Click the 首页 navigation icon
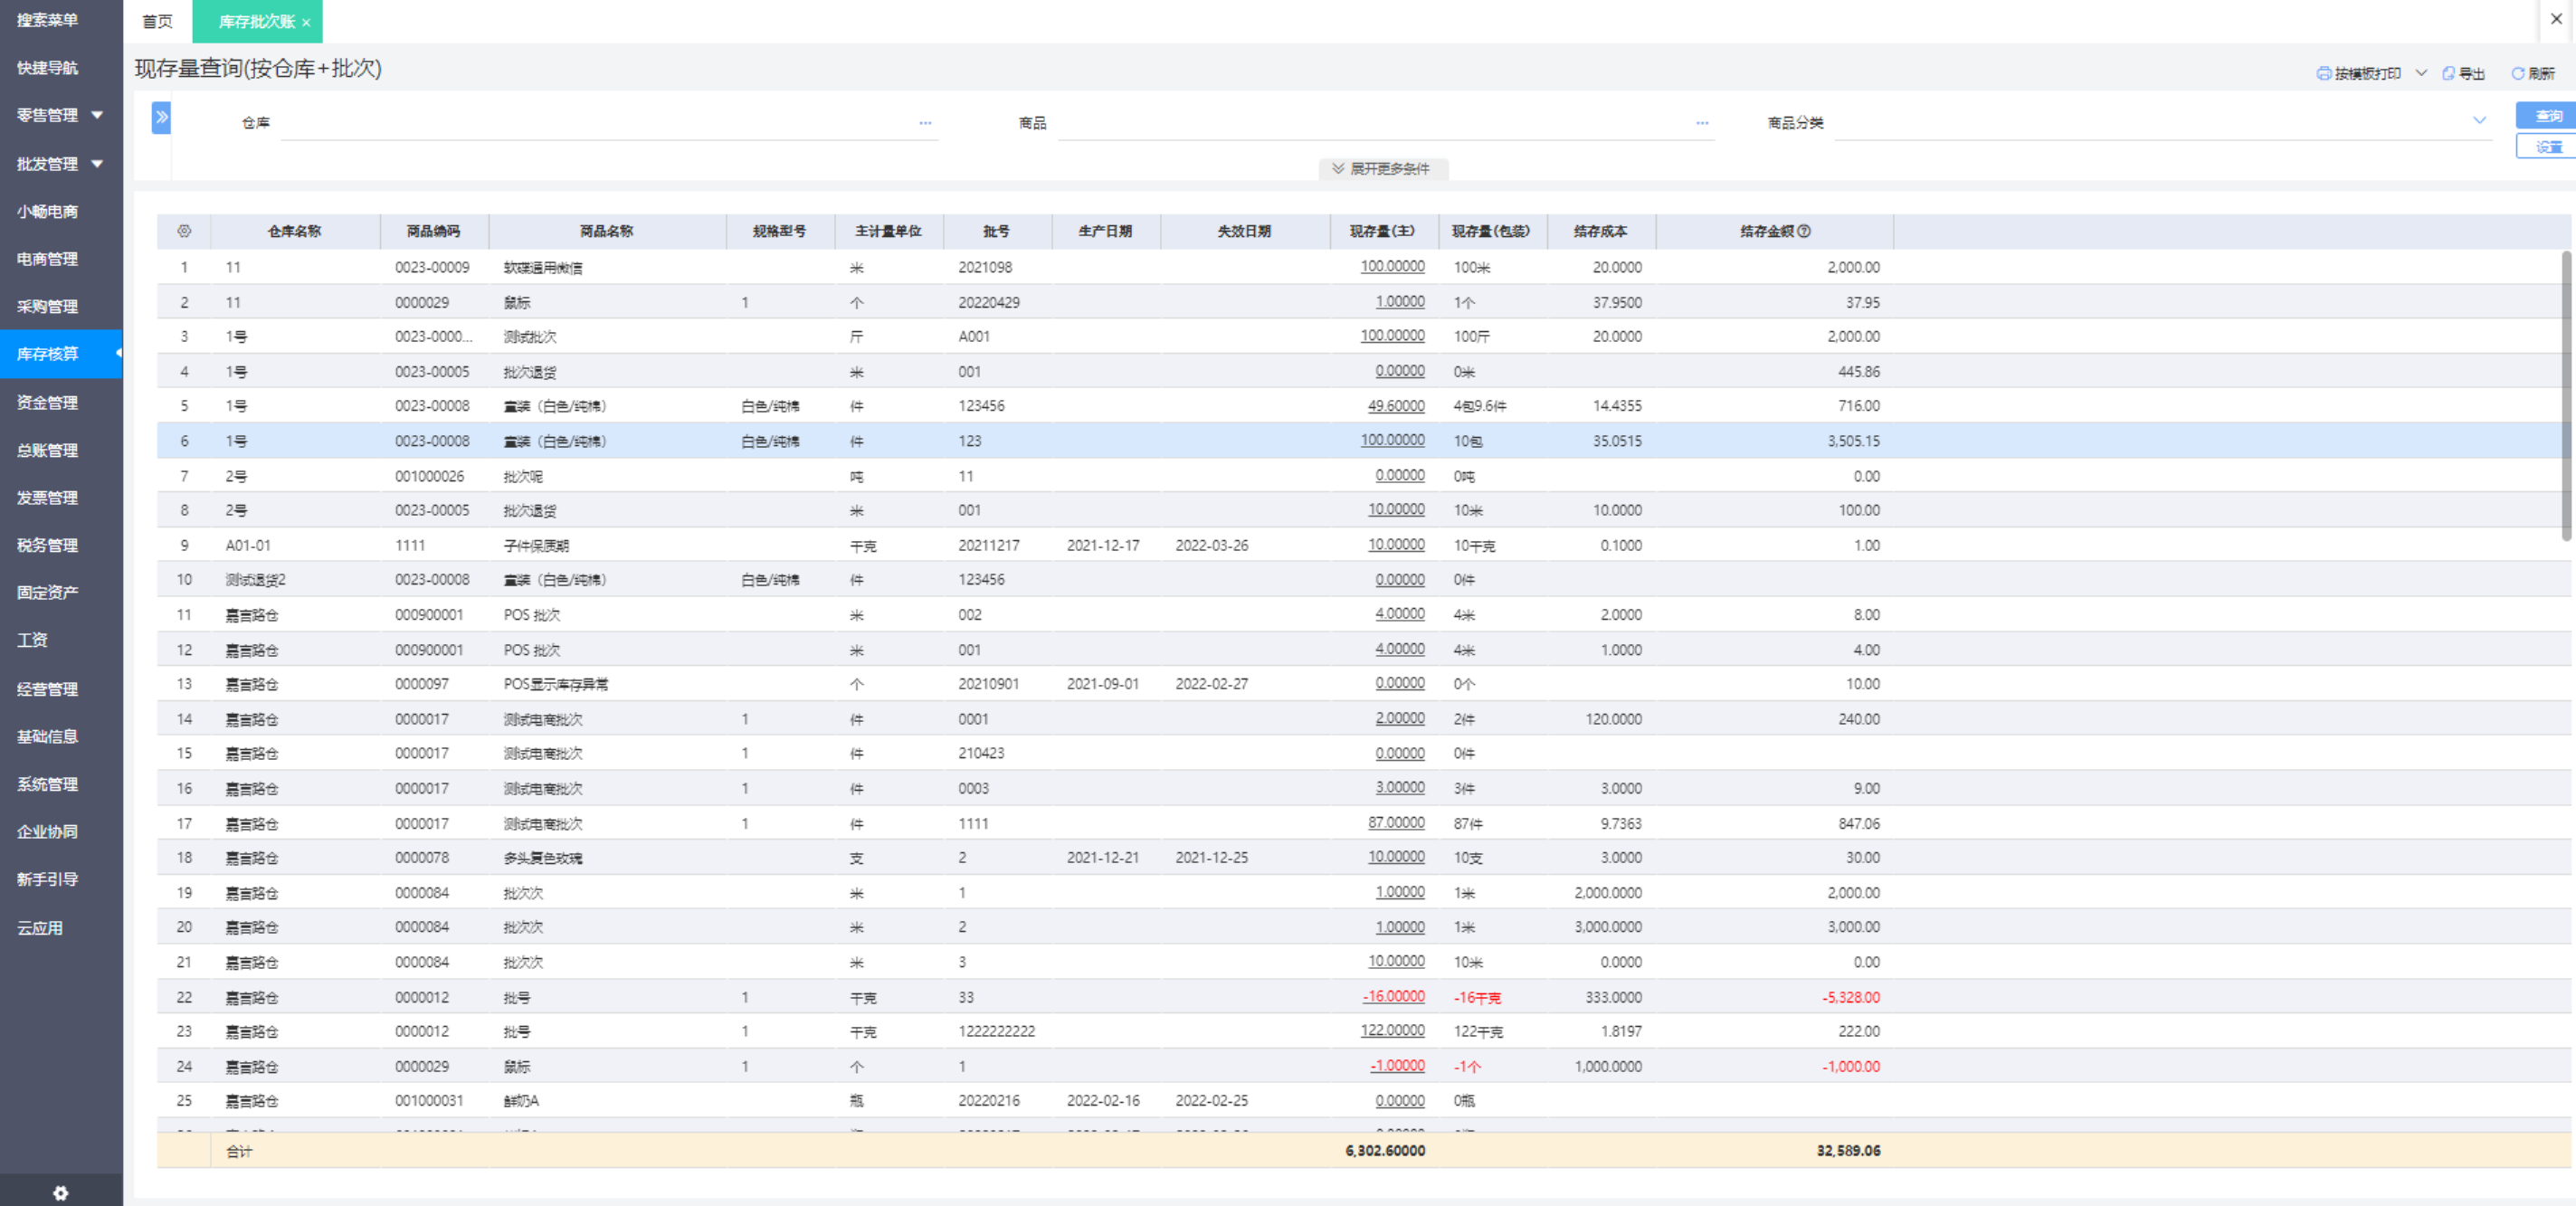 point(157,22)
